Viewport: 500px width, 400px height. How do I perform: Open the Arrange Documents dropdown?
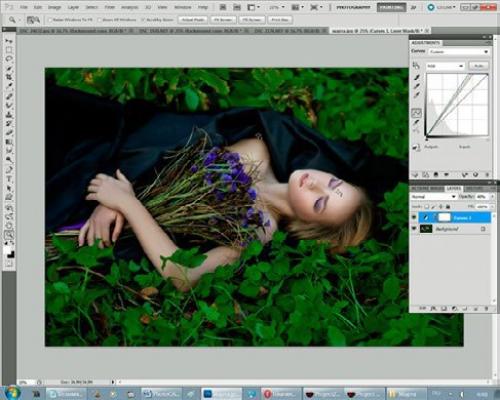coord(297,7)
